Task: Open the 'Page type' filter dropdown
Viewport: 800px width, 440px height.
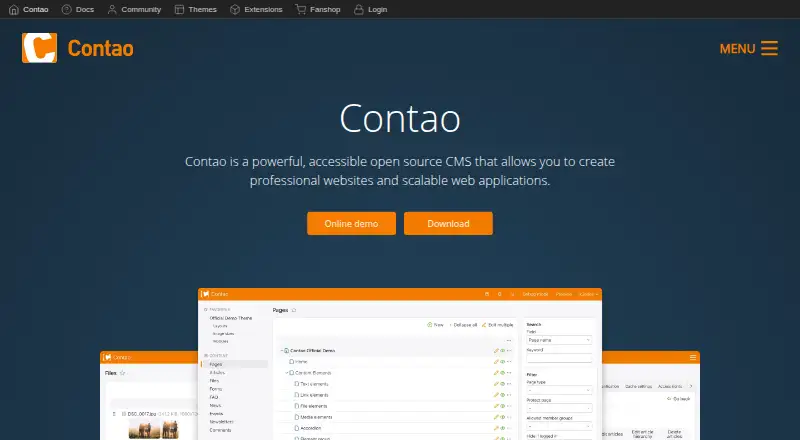Action: click(559, 390)
